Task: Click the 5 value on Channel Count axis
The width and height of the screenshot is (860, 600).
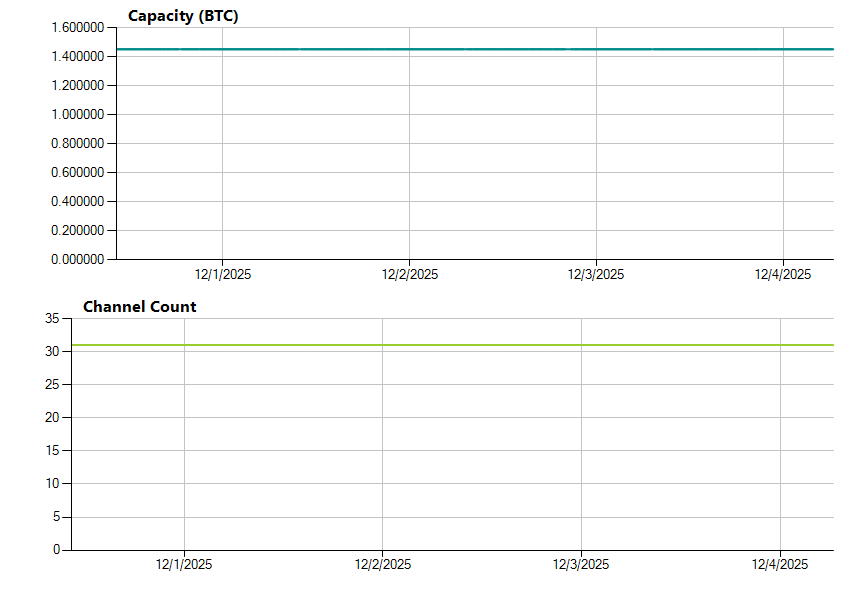Action: tap(55, 517)
